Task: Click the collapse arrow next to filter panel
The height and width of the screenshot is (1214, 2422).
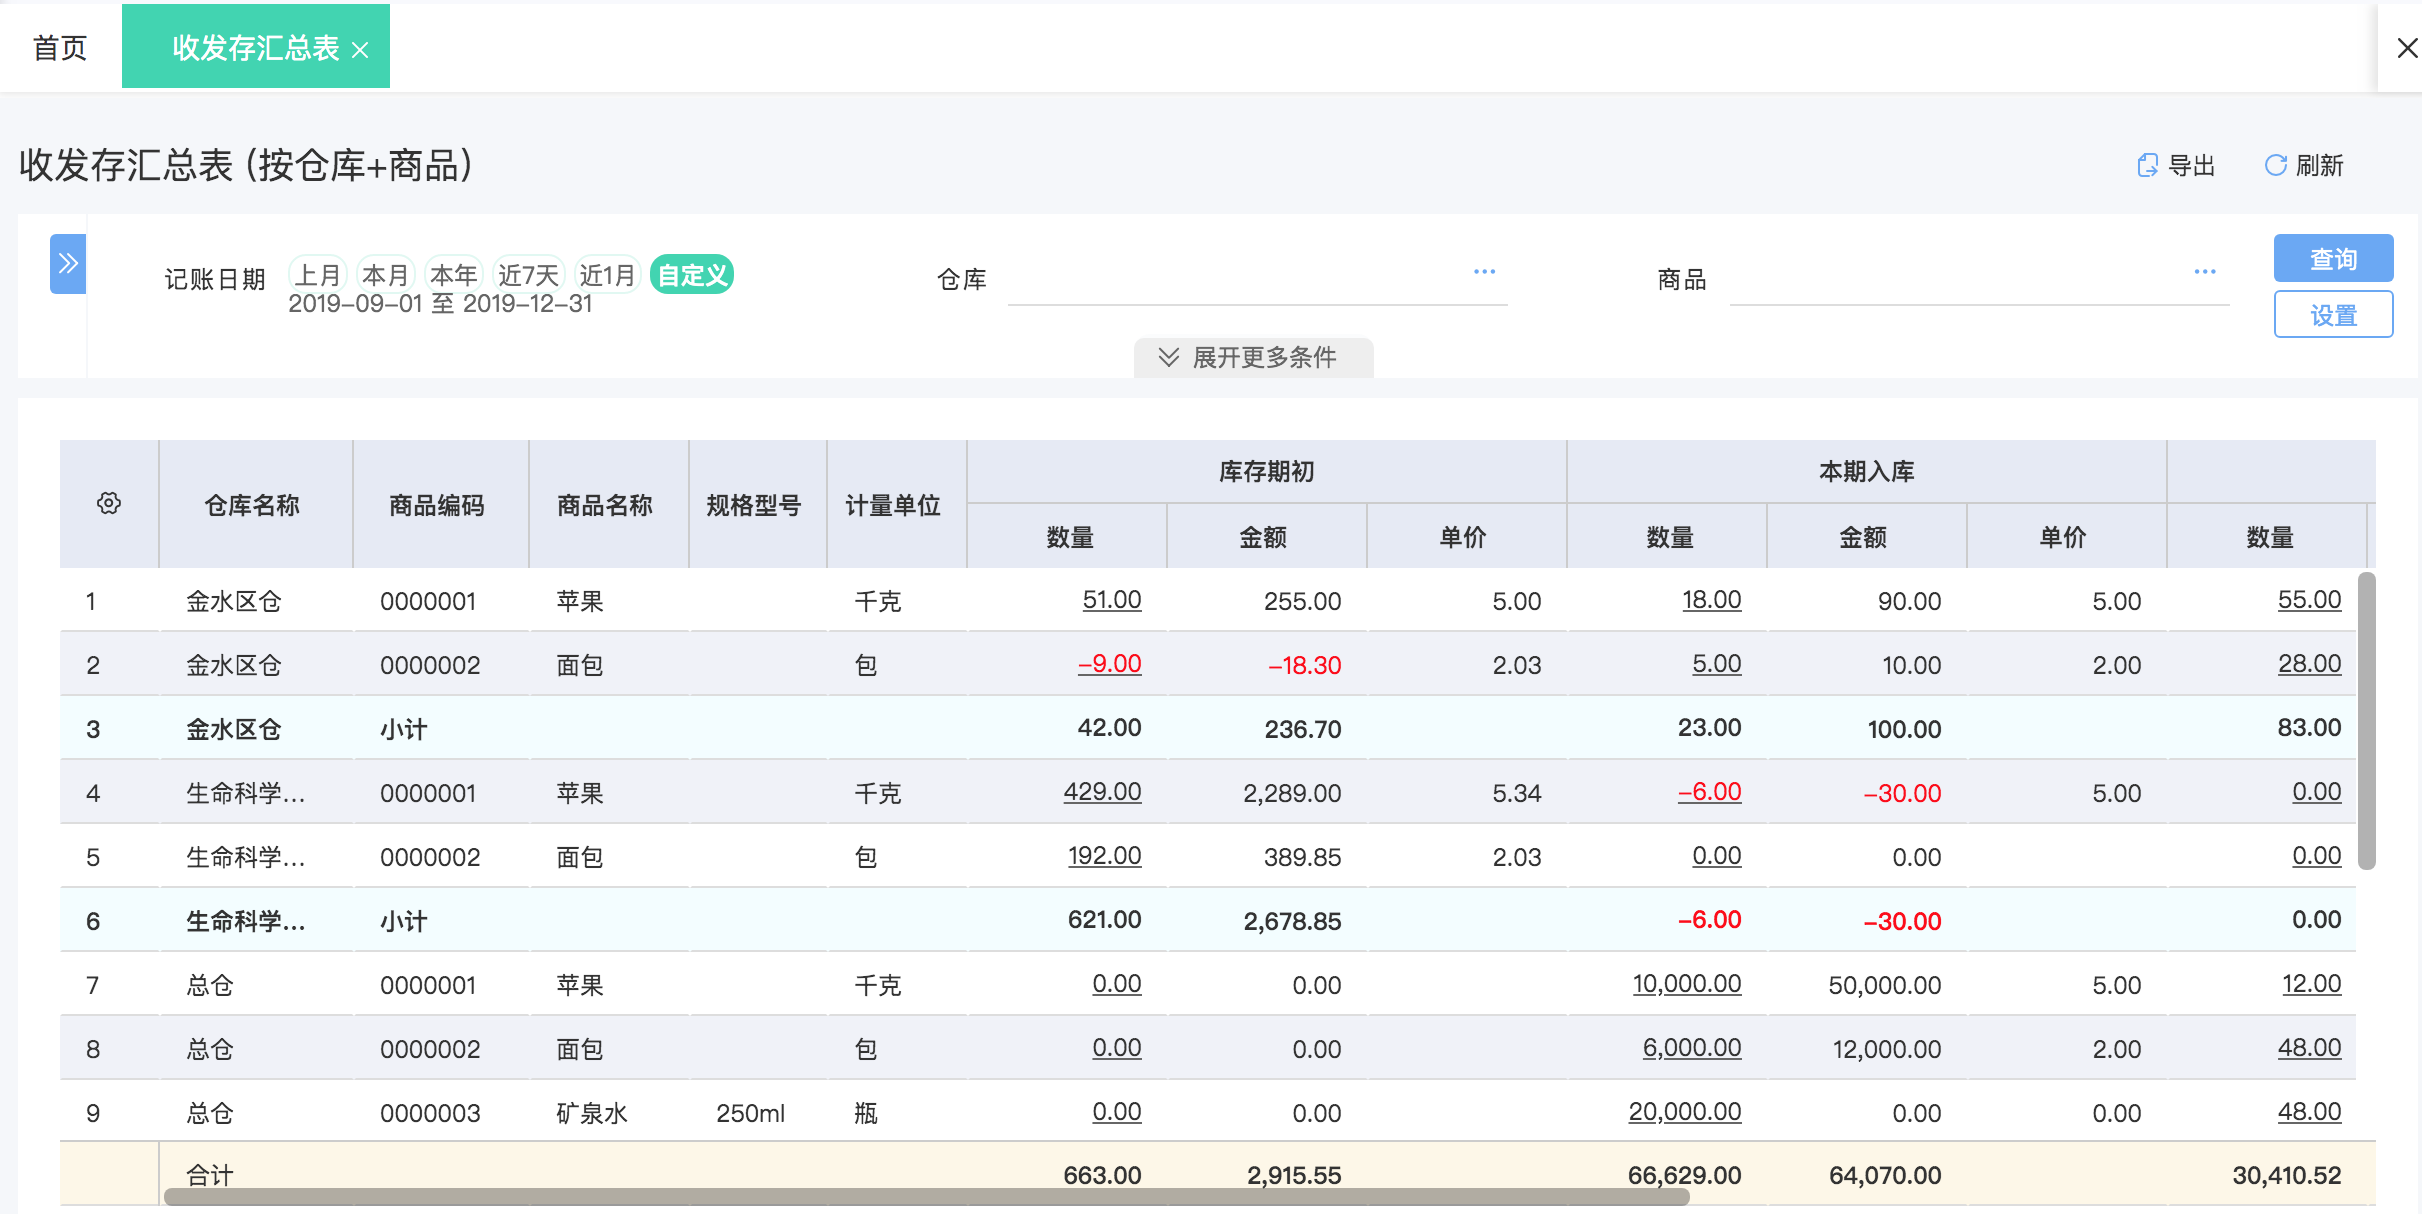Action: pyautogui.click(x=67, y=260)
